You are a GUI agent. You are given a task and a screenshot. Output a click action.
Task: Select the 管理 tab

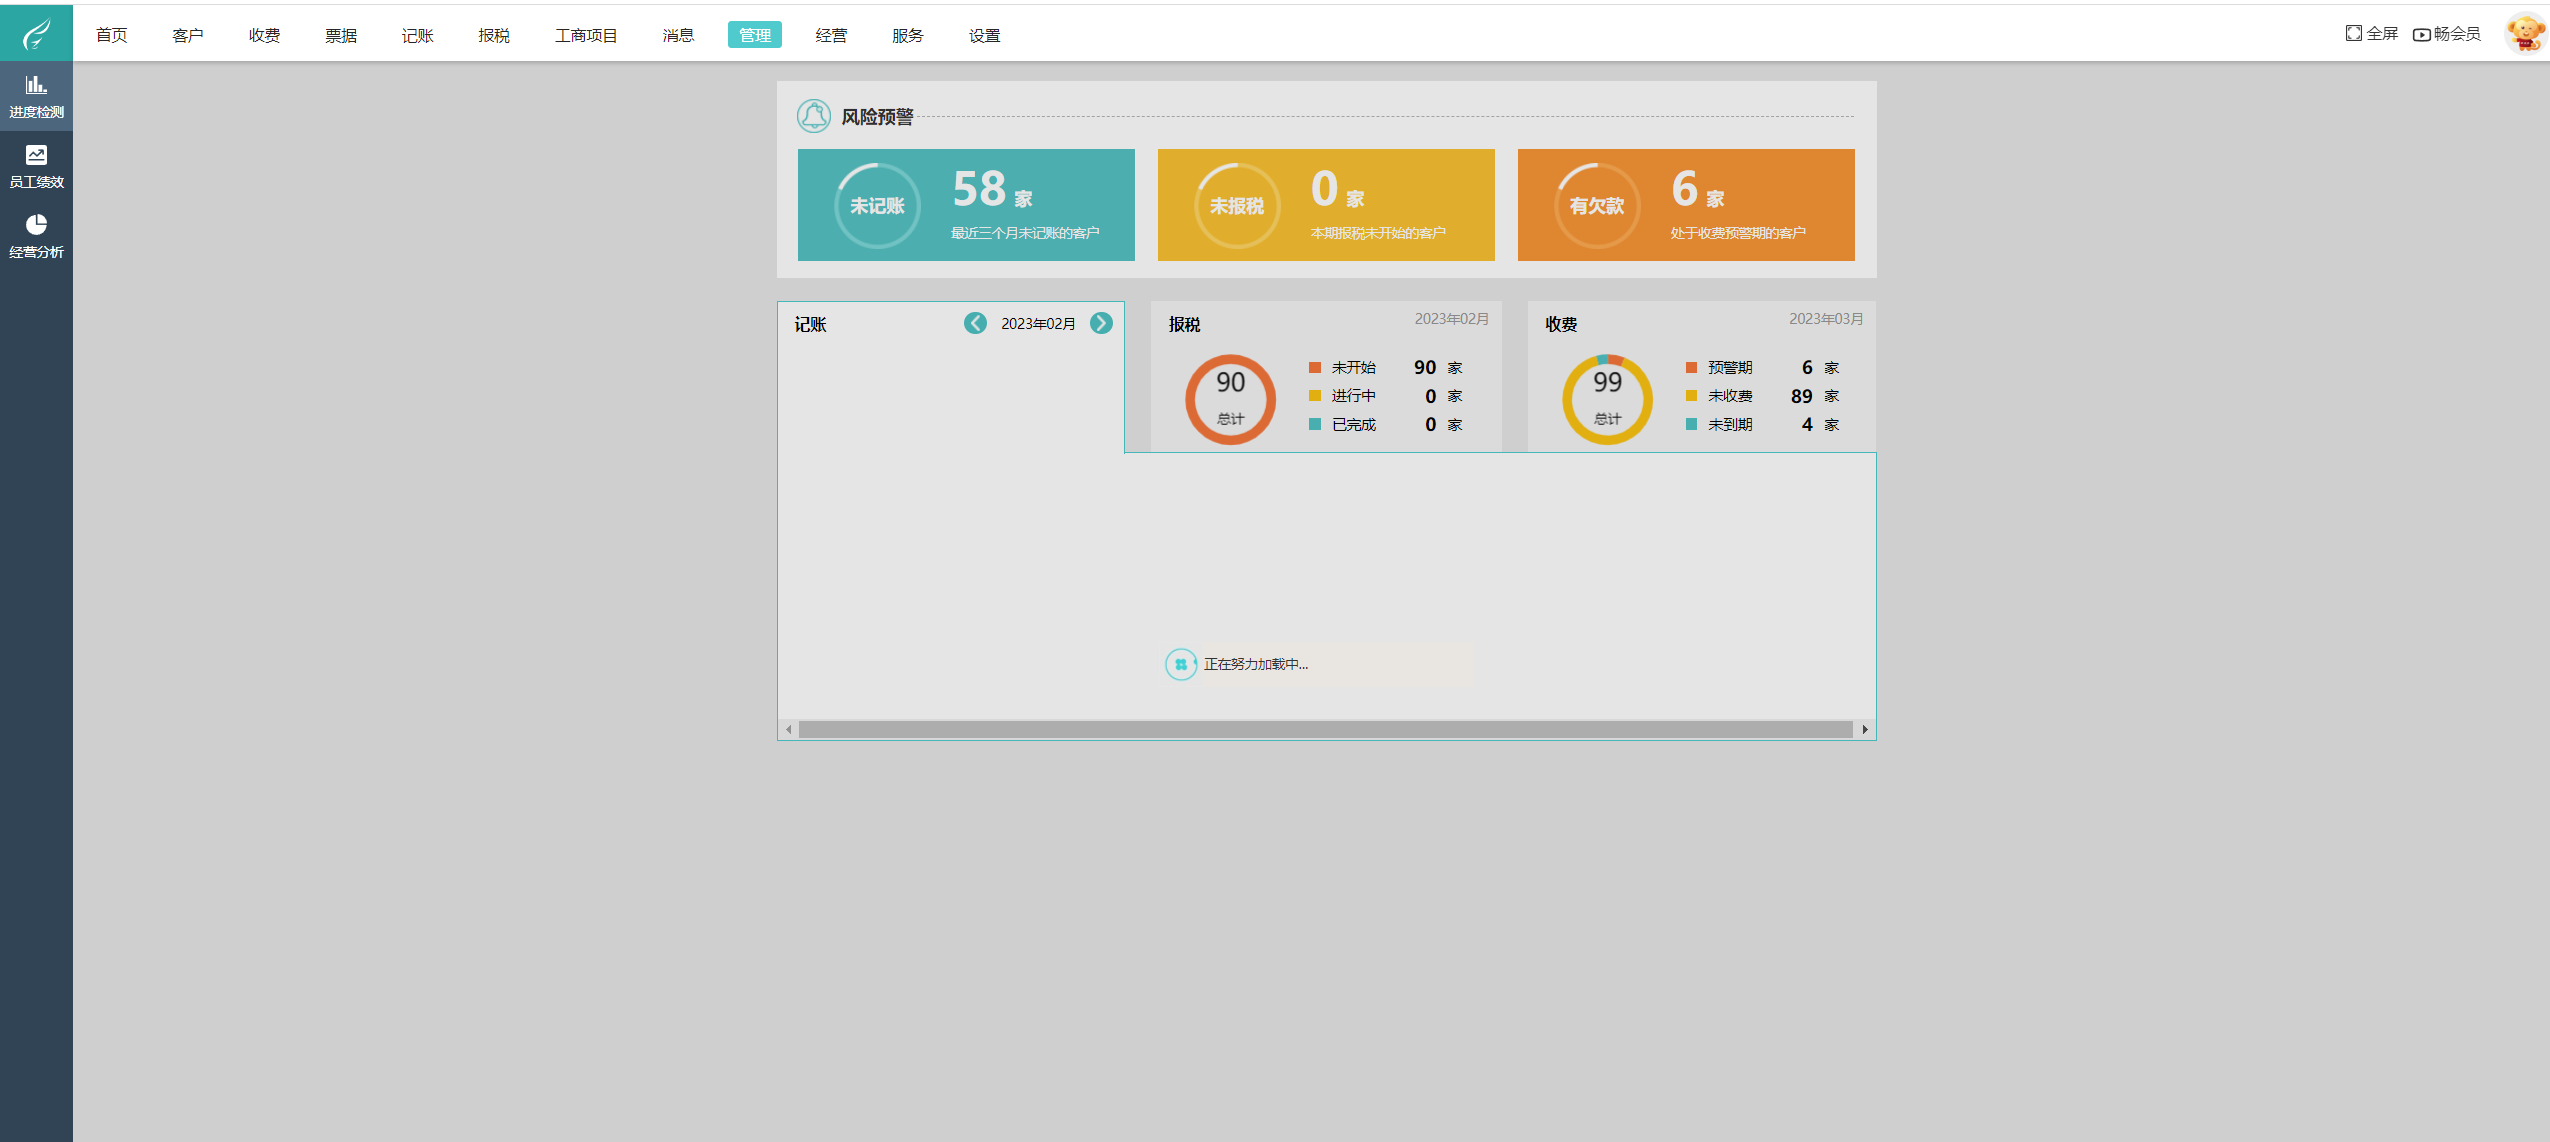[755, 34]
